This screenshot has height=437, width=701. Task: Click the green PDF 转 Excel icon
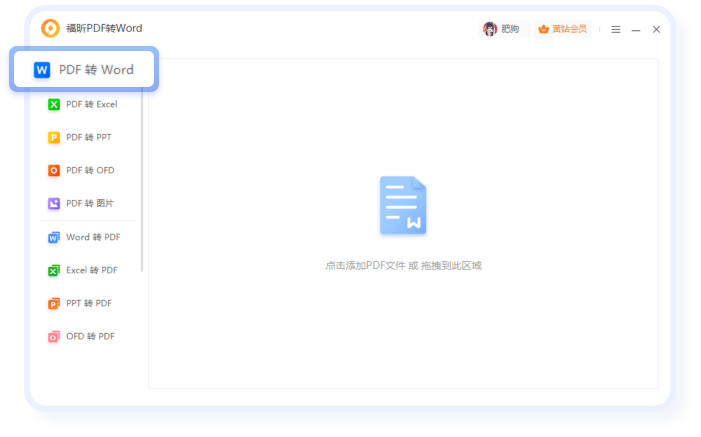coord(54,104)
